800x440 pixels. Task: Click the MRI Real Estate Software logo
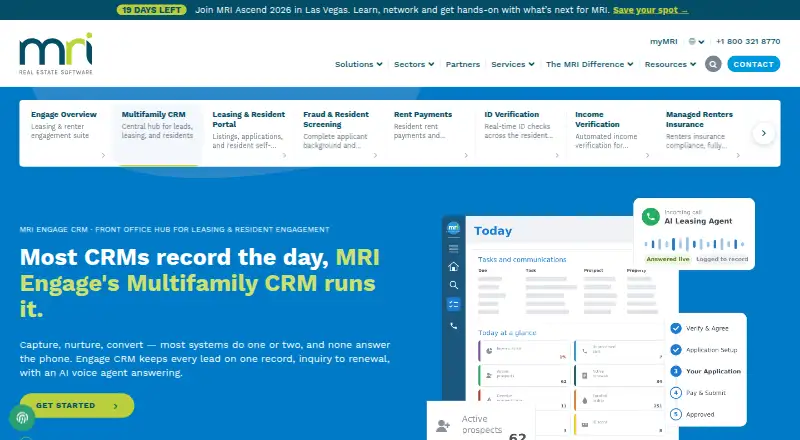click(56, 54)
